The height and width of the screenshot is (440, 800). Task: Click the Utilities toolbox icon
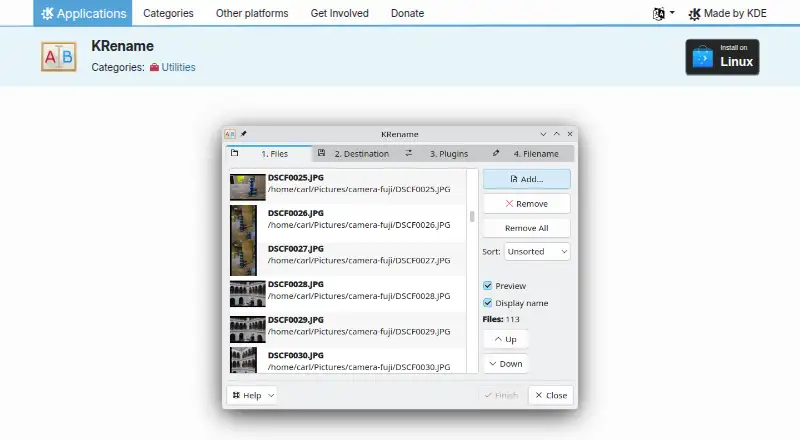(154, 67)
